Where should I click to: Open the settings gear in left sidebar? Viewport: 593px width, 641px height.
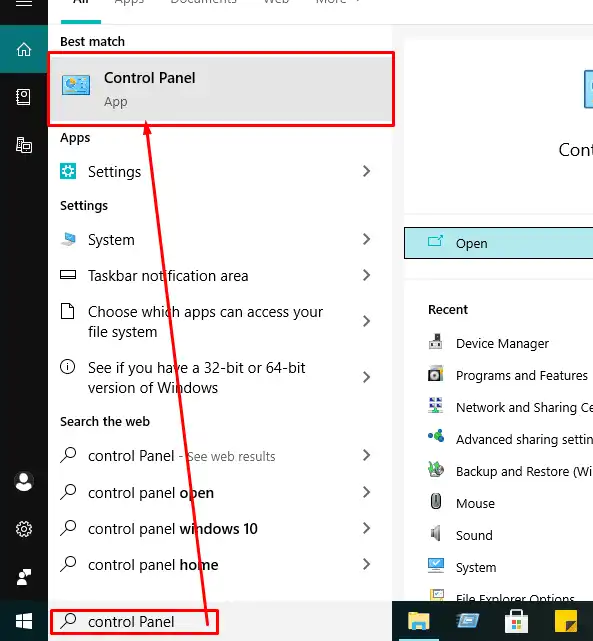24,529
